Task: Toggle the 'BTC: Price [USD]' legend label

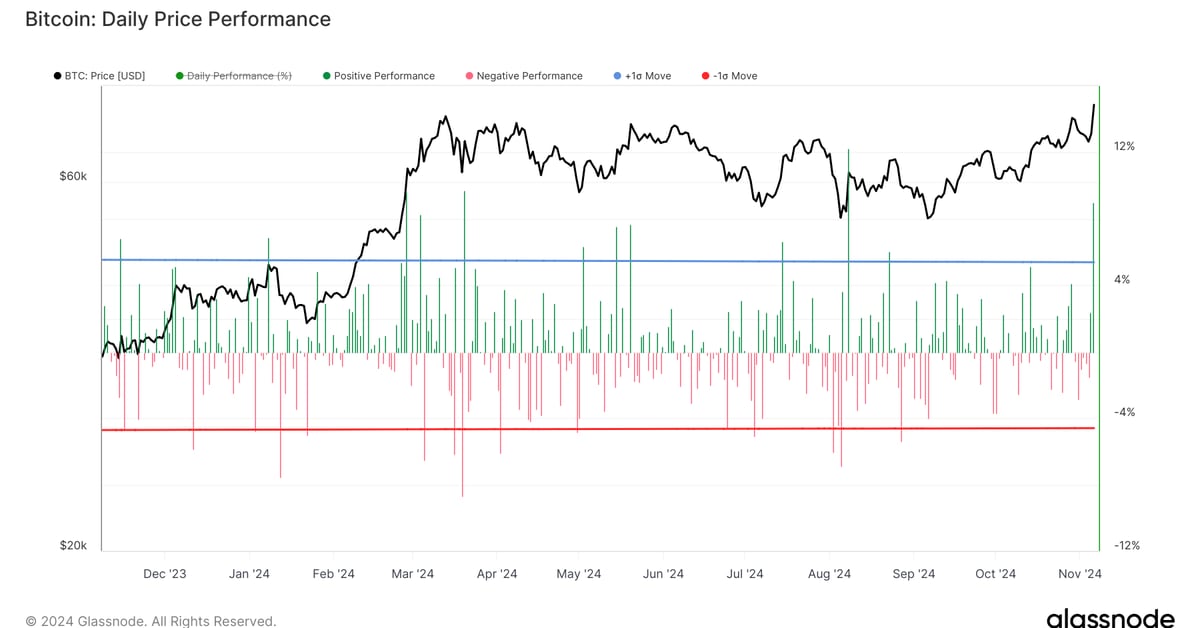Action: 105,76
